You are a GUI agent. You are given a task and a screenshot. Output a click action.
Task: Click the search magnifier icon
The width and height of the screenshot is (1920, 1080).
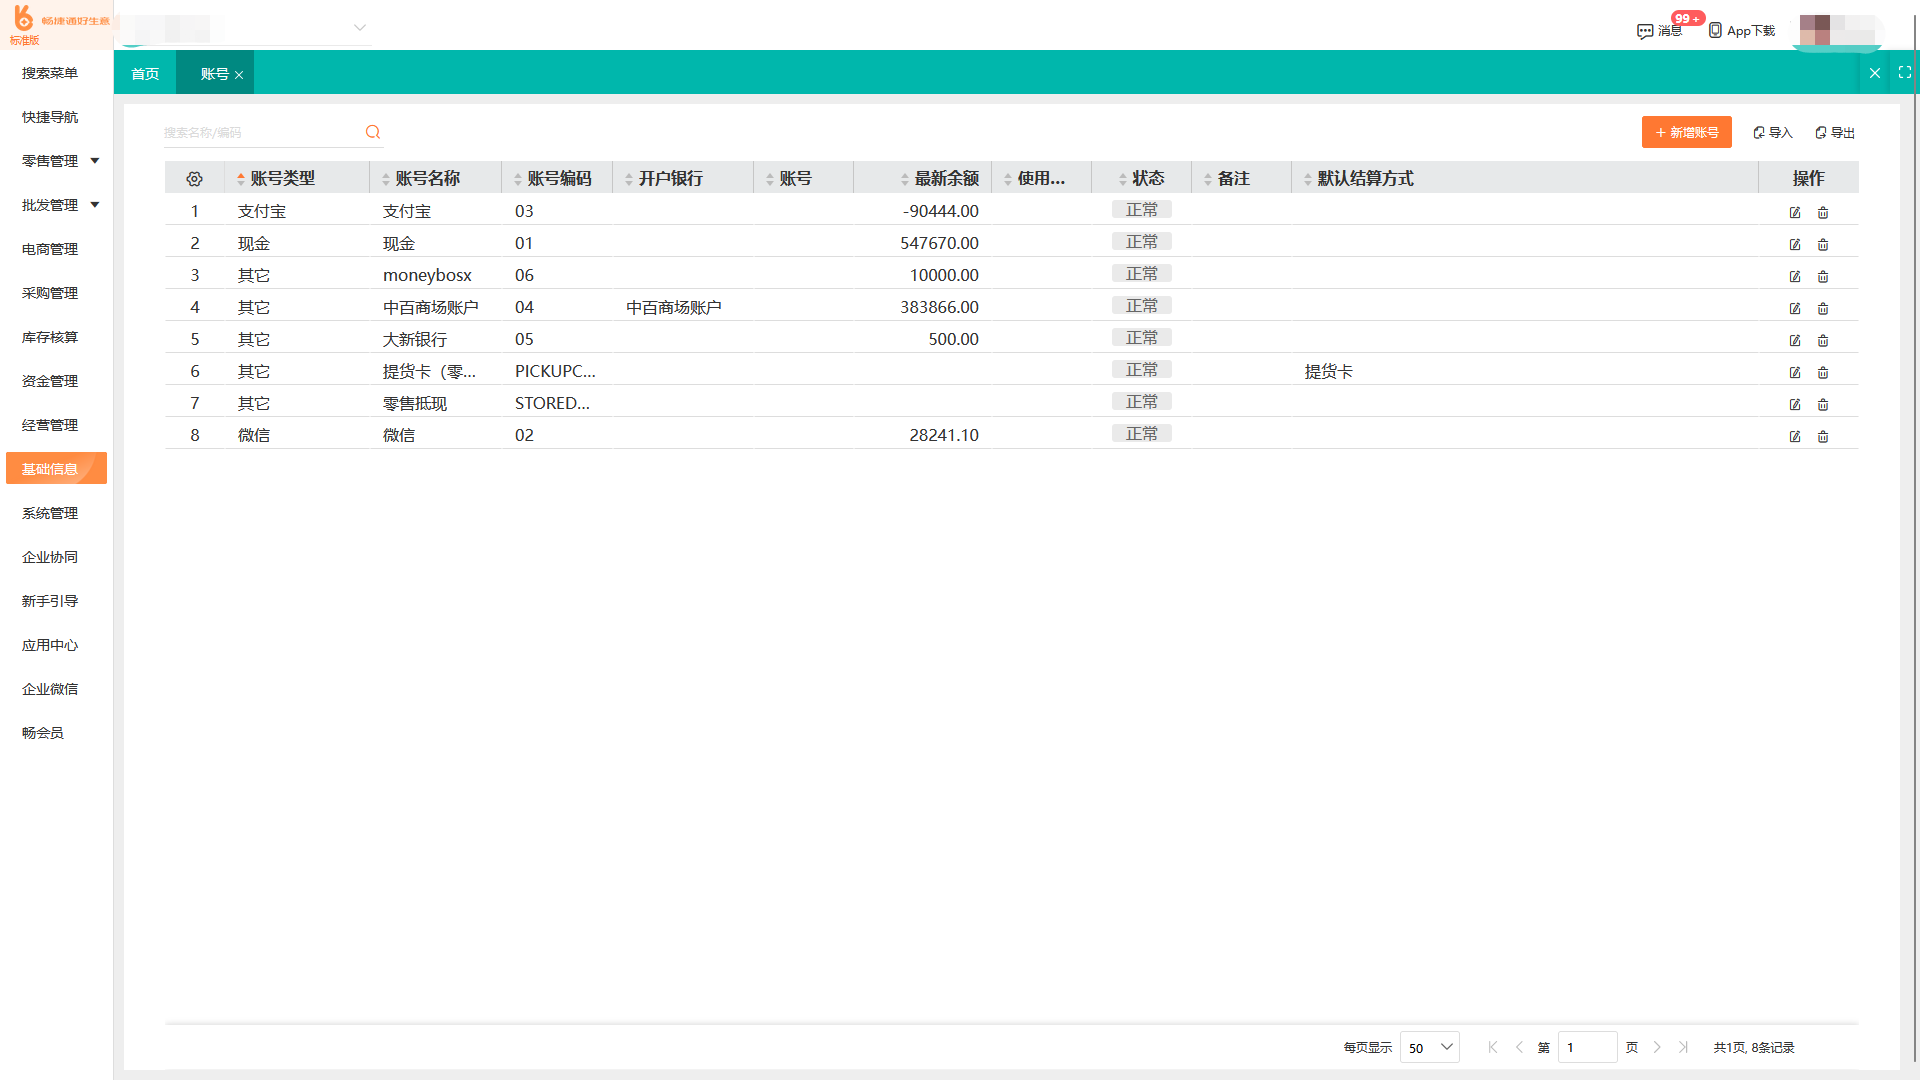coord(375,131)
